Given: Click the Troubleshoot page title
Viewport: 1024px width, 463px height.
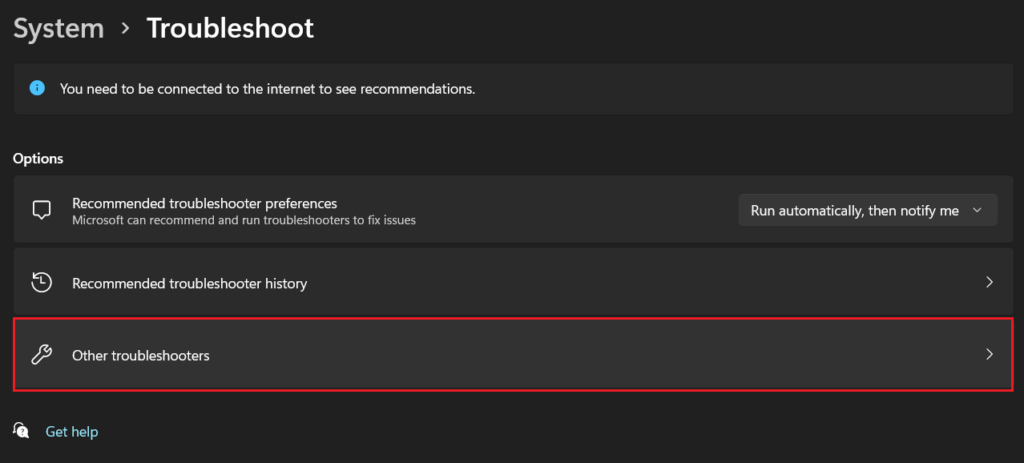Looking at the screenshot, I should 230,29.
